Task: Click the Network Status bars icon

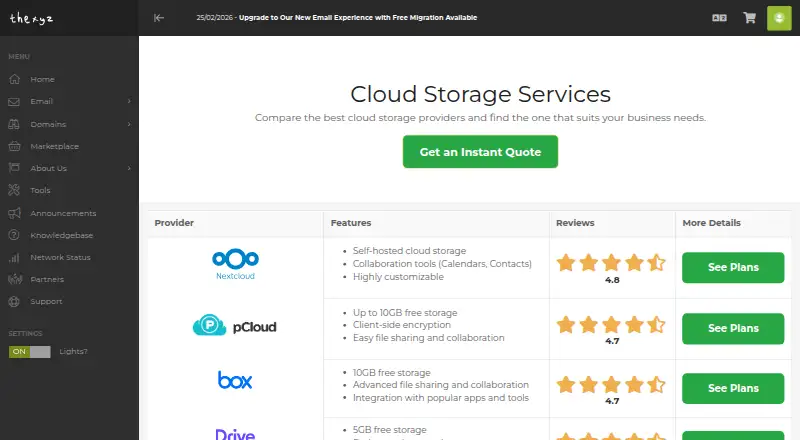Action: [14, 257]
